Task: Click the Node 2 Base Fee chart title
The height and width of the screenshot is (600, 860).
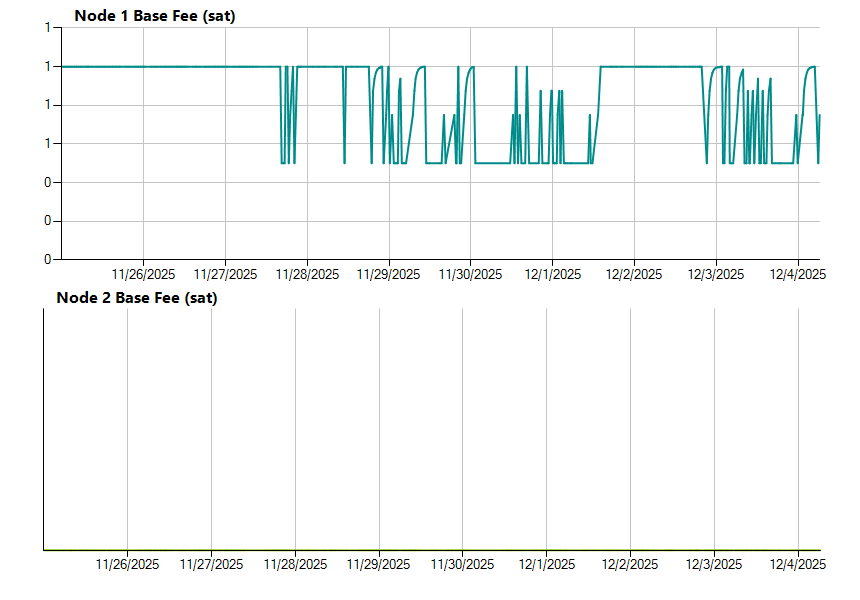Action: pyautogui.click(x=137, y=297)
